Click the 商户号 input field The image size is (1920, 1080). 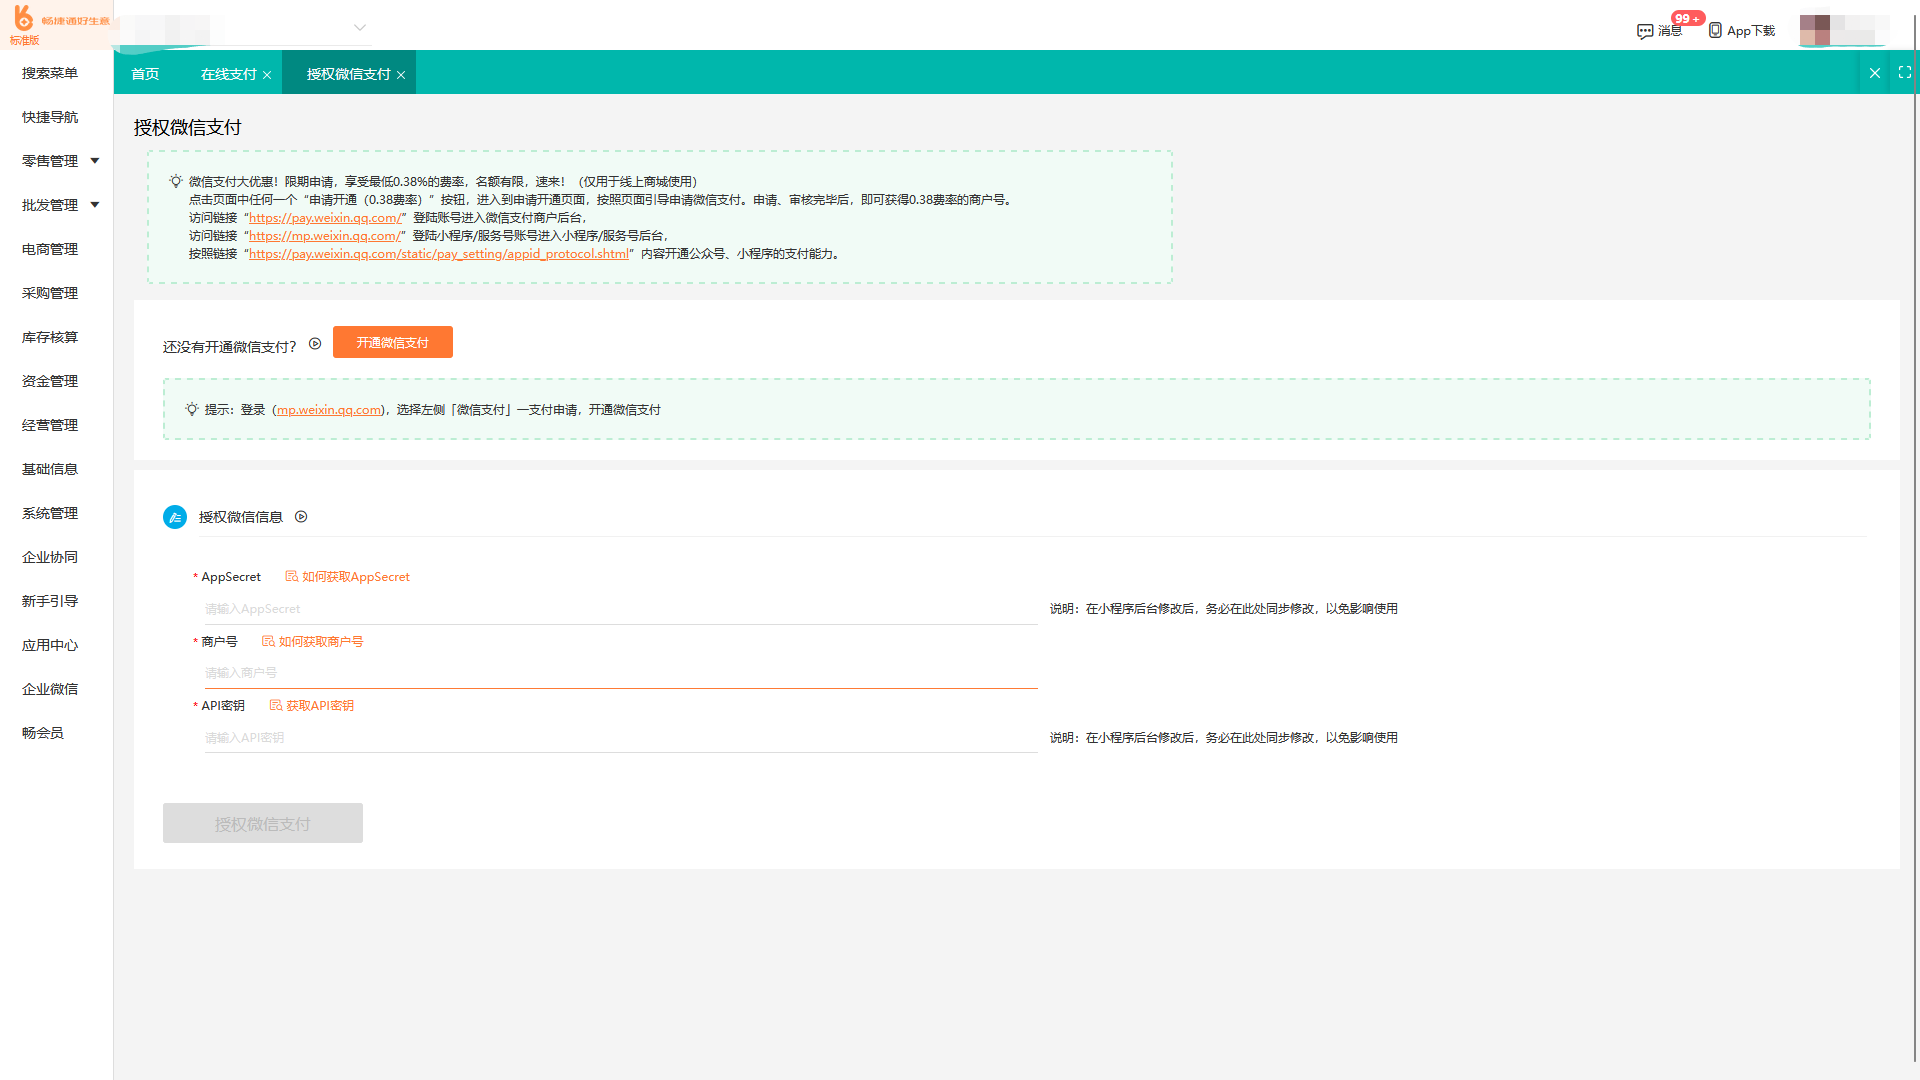coord(620,673)
